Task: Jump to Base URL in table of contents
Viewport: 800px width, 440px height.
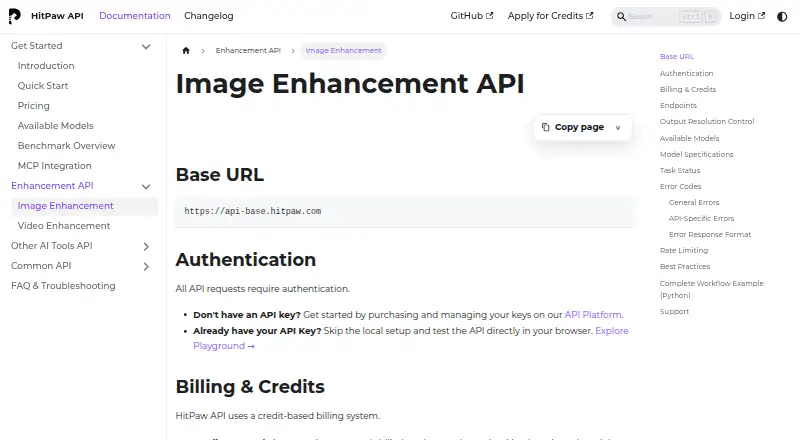Action: tap(677, 57)
